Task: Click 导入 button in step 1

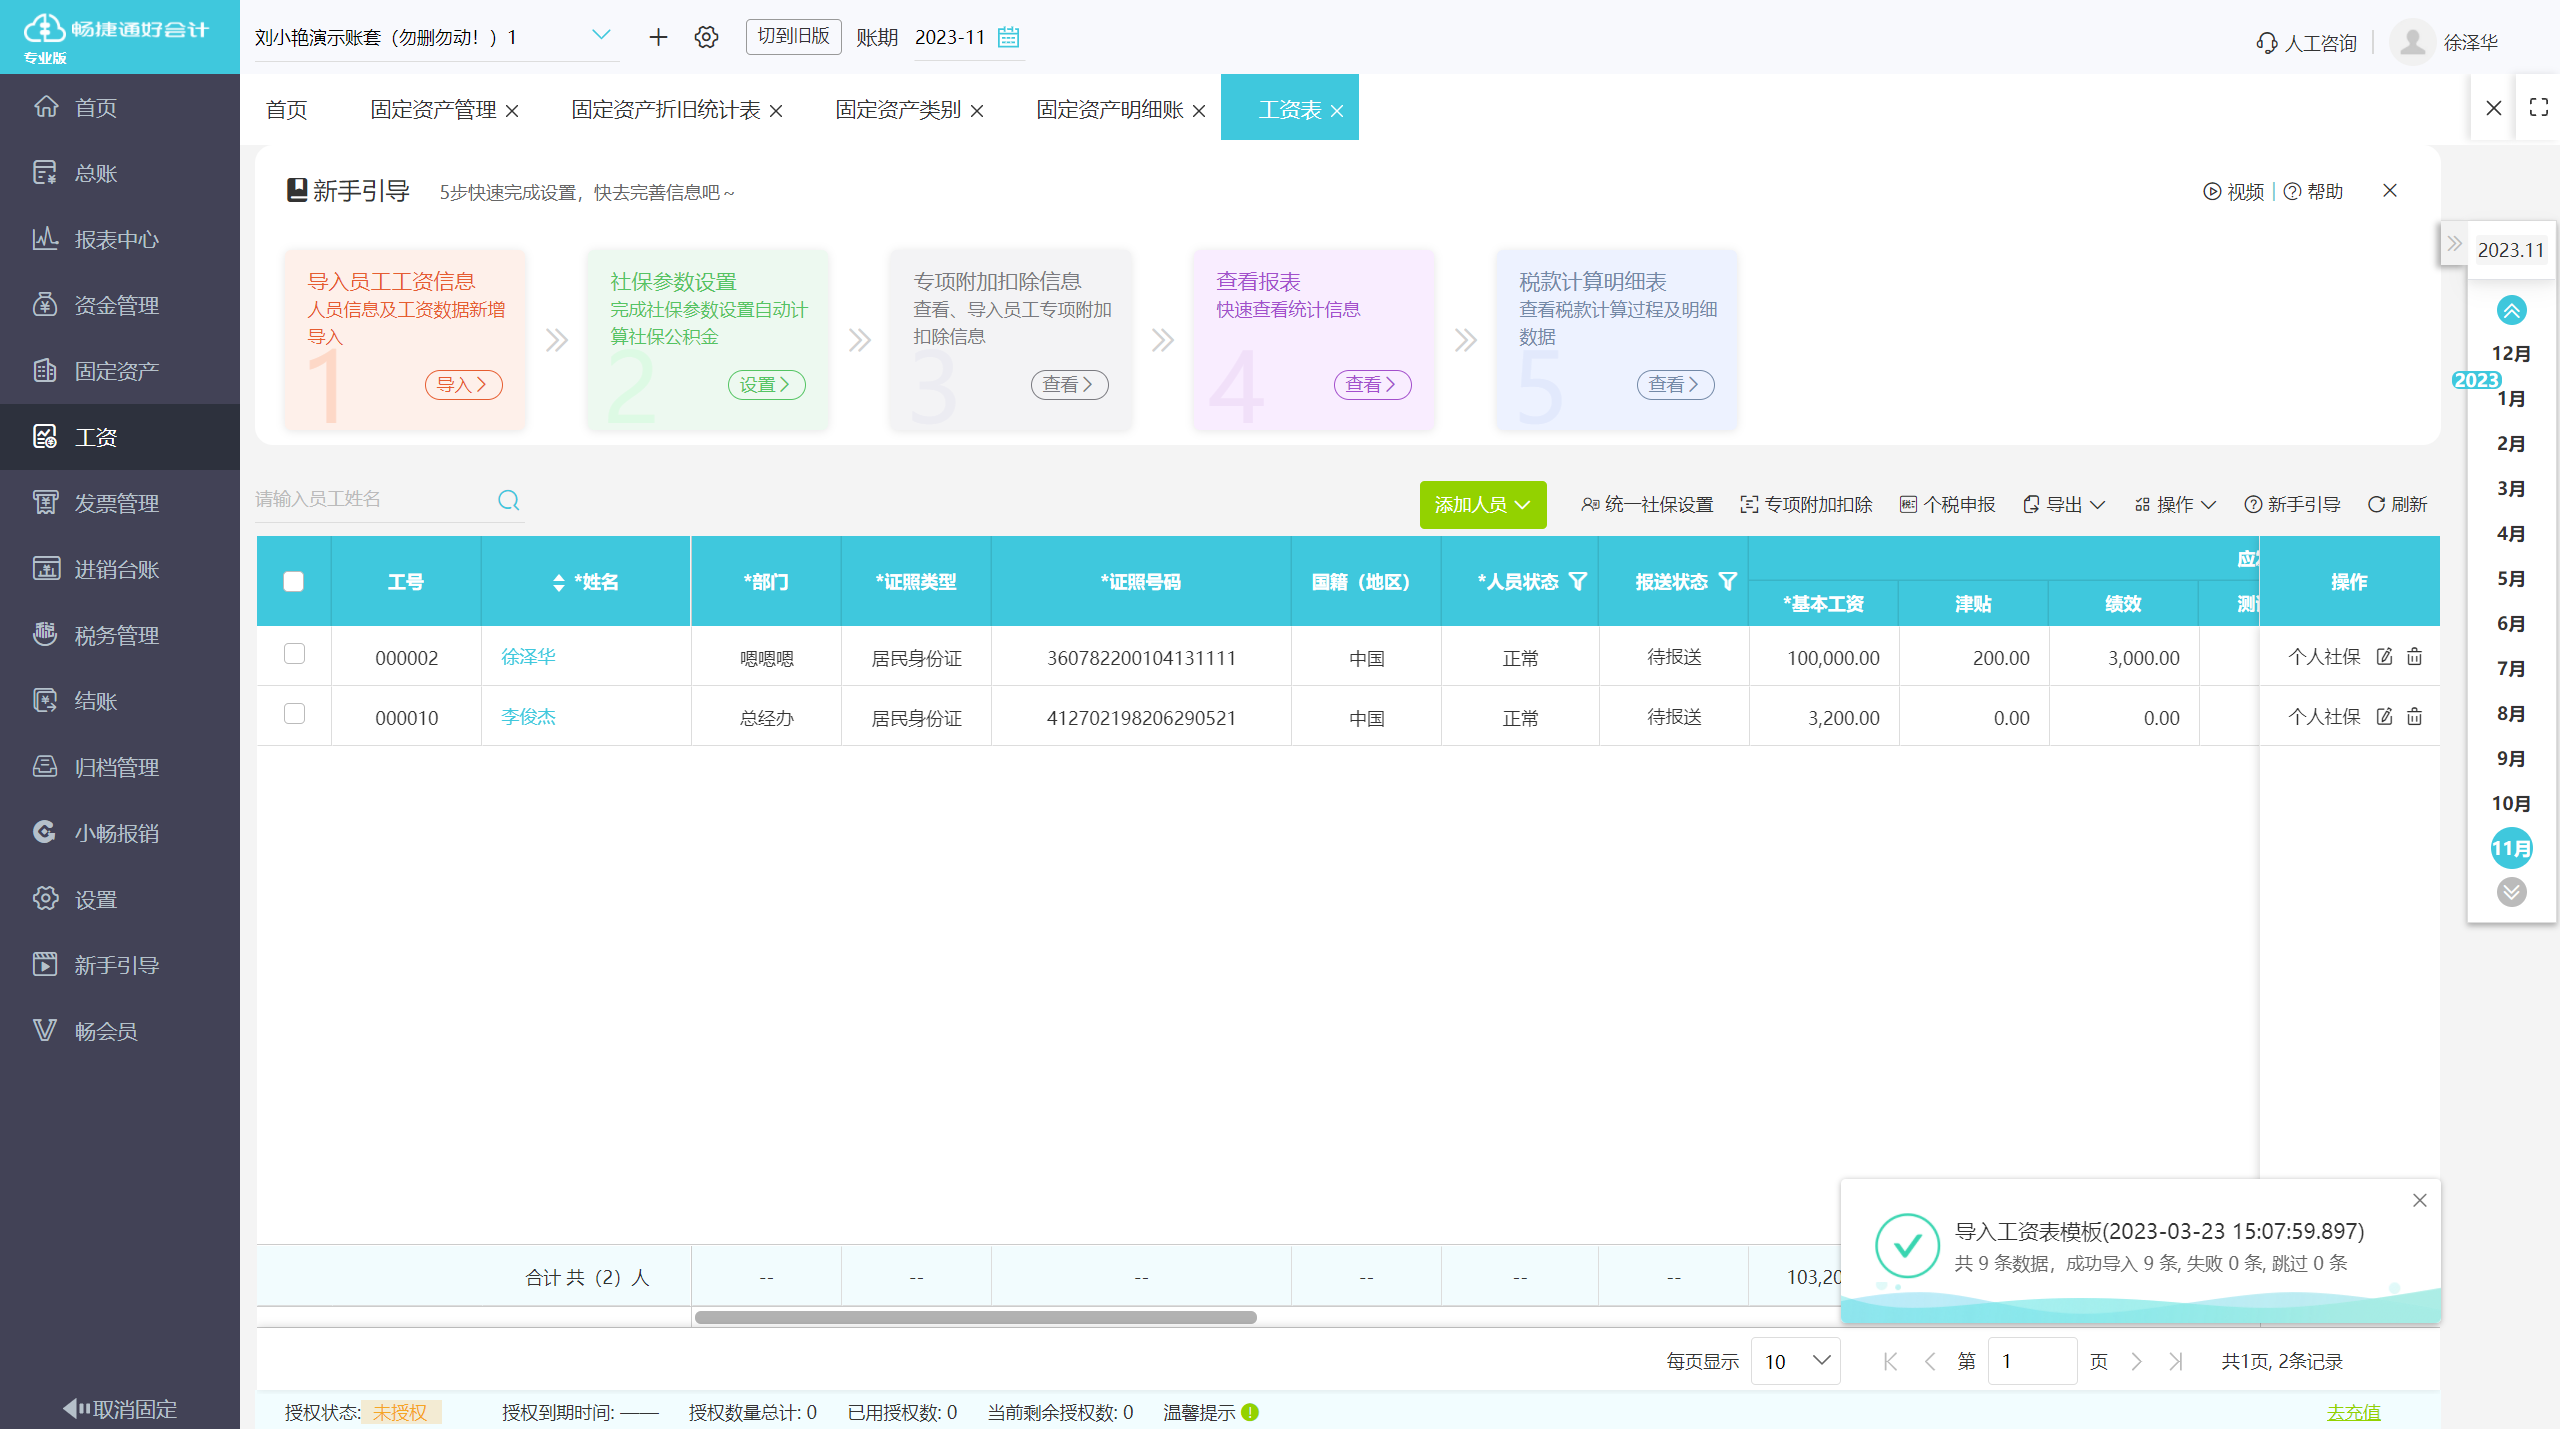Action: pyautogui.click(x=464, y=385)
